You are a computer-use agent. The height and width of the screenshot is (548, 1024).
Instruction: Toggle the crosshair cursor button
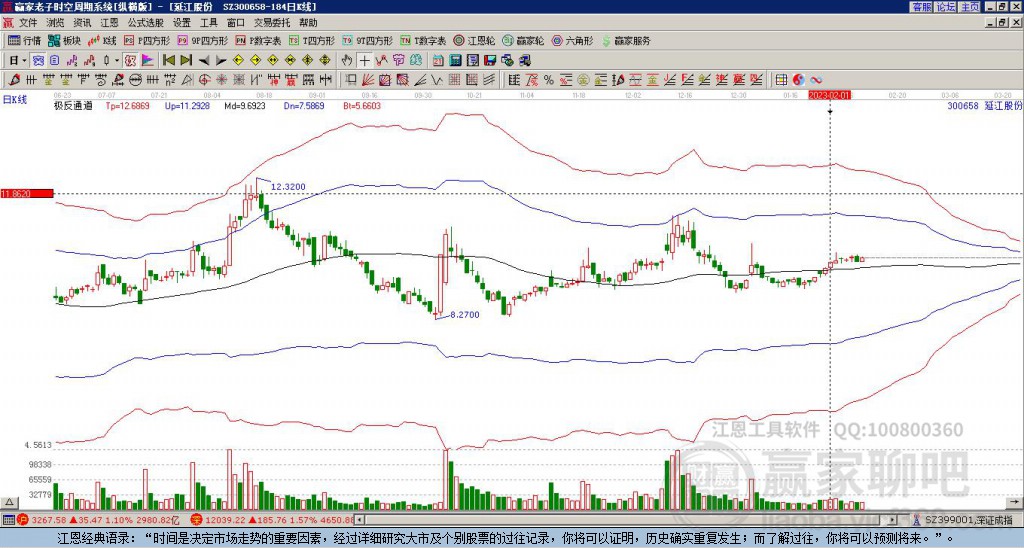coord(365,60)
